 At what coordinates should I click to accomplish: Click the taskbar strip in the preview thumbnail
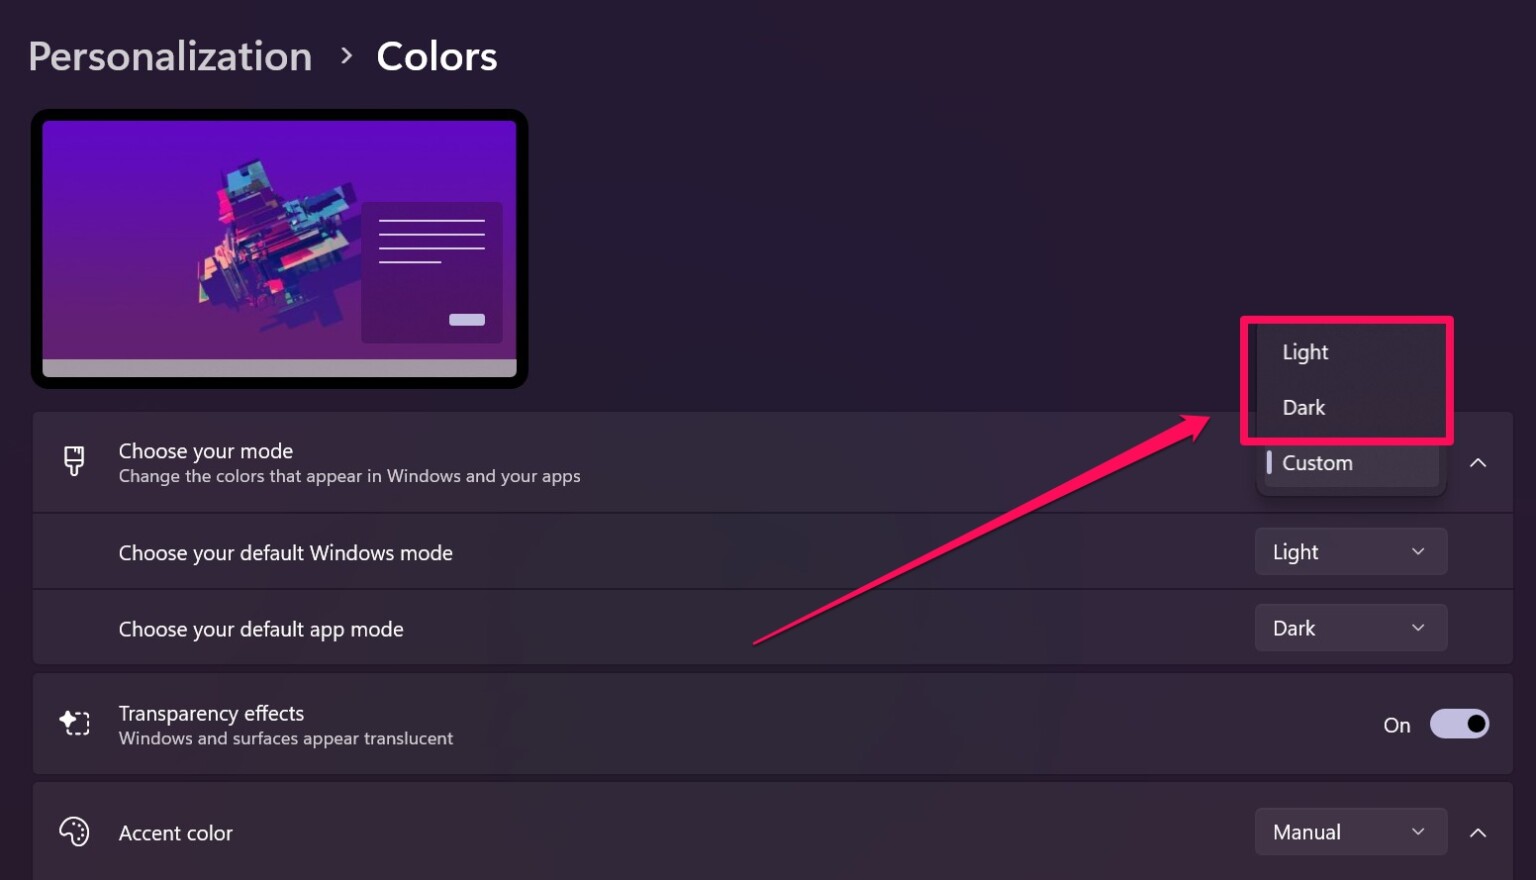coord(280,368)
